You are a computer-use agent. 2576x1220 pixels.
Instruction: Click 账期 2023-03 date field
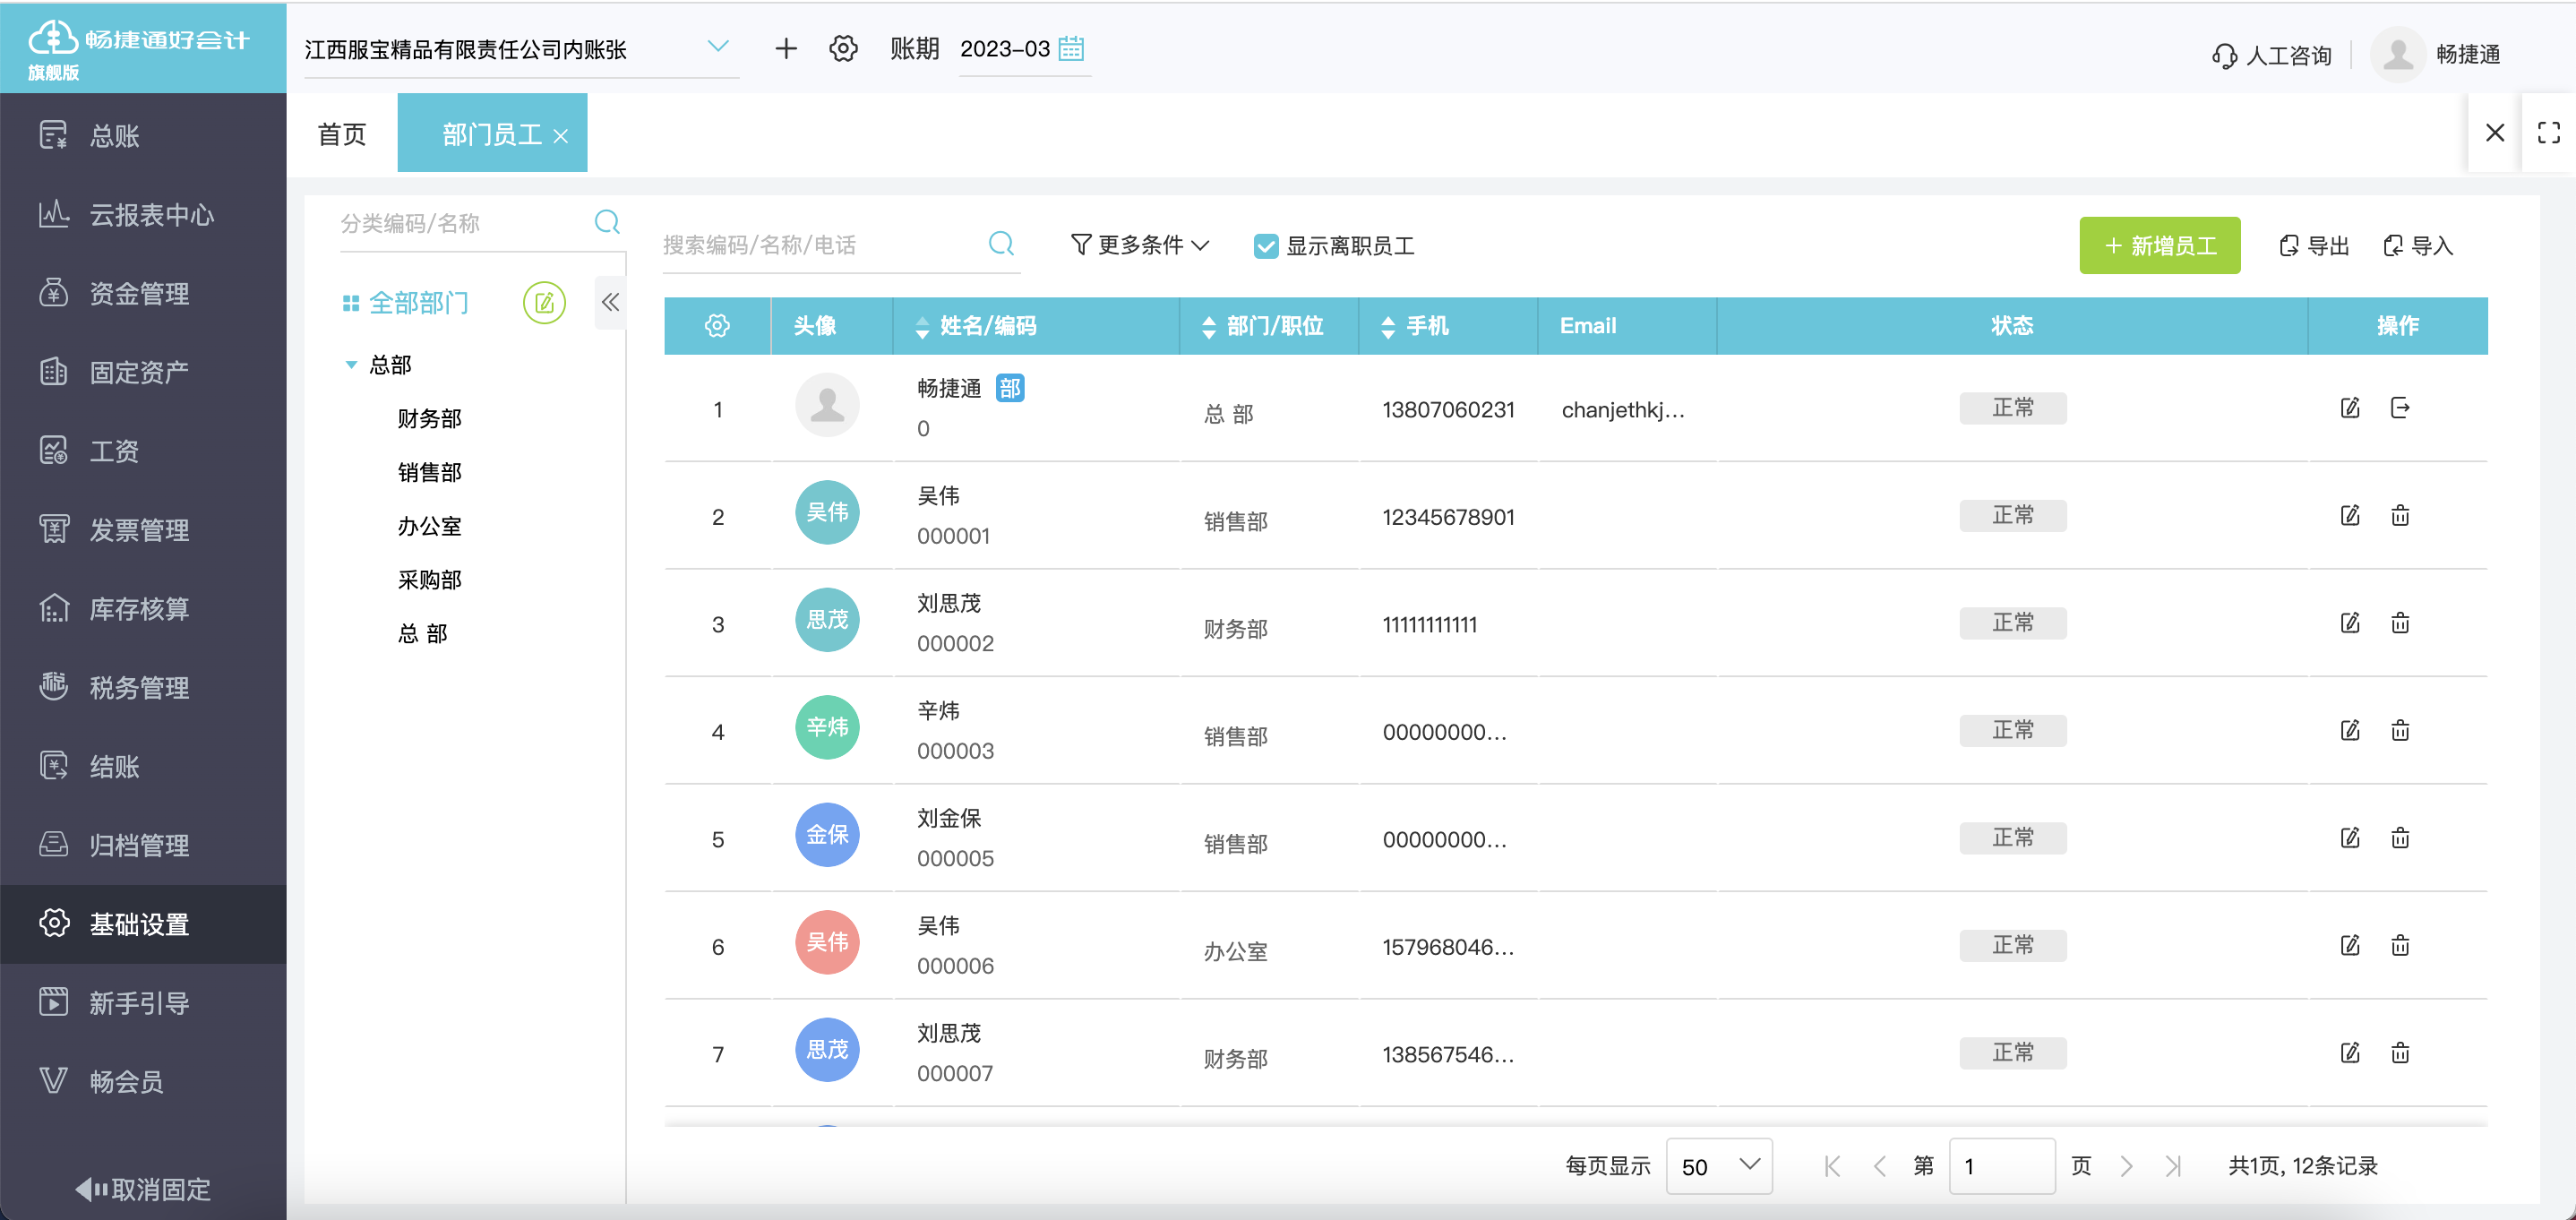(1020, 47)
